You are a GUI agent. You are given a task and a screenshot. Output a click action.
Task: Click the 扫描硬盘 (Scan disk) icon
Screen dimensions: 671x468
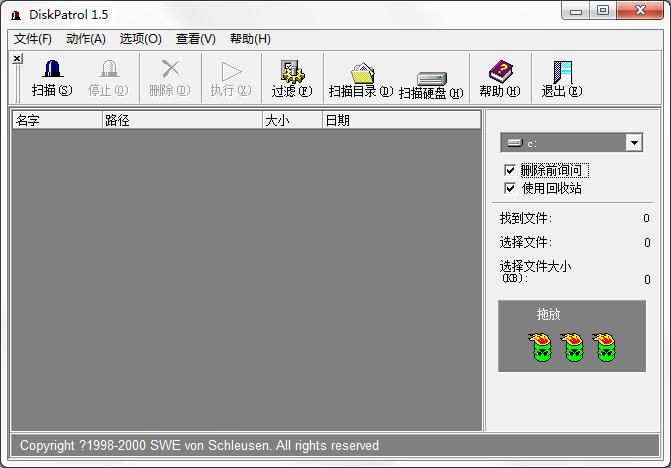(x=431, y=78)
